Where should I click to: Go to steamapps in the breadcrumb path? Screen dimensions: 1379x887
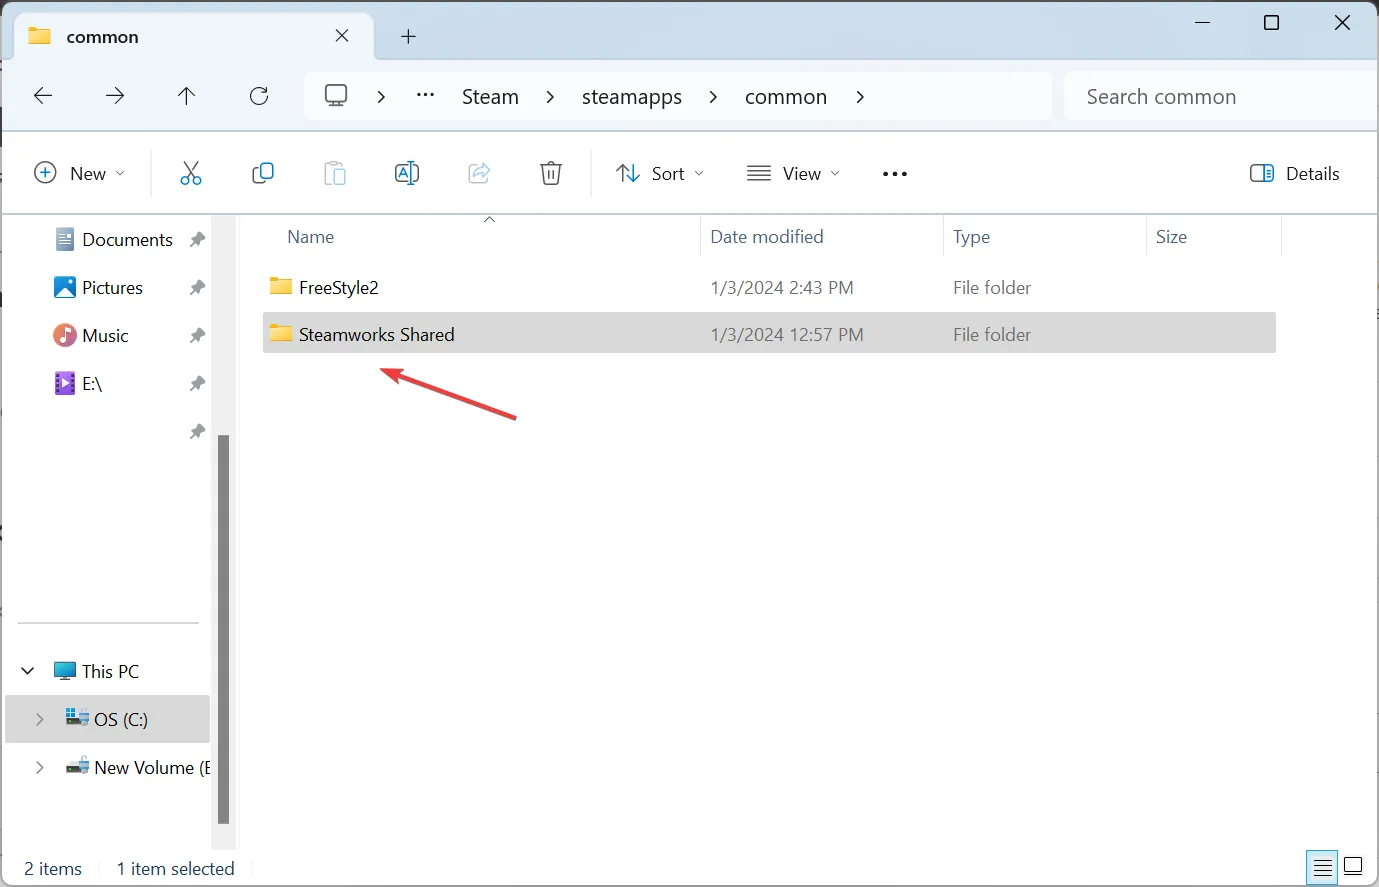tap(632, 97)
